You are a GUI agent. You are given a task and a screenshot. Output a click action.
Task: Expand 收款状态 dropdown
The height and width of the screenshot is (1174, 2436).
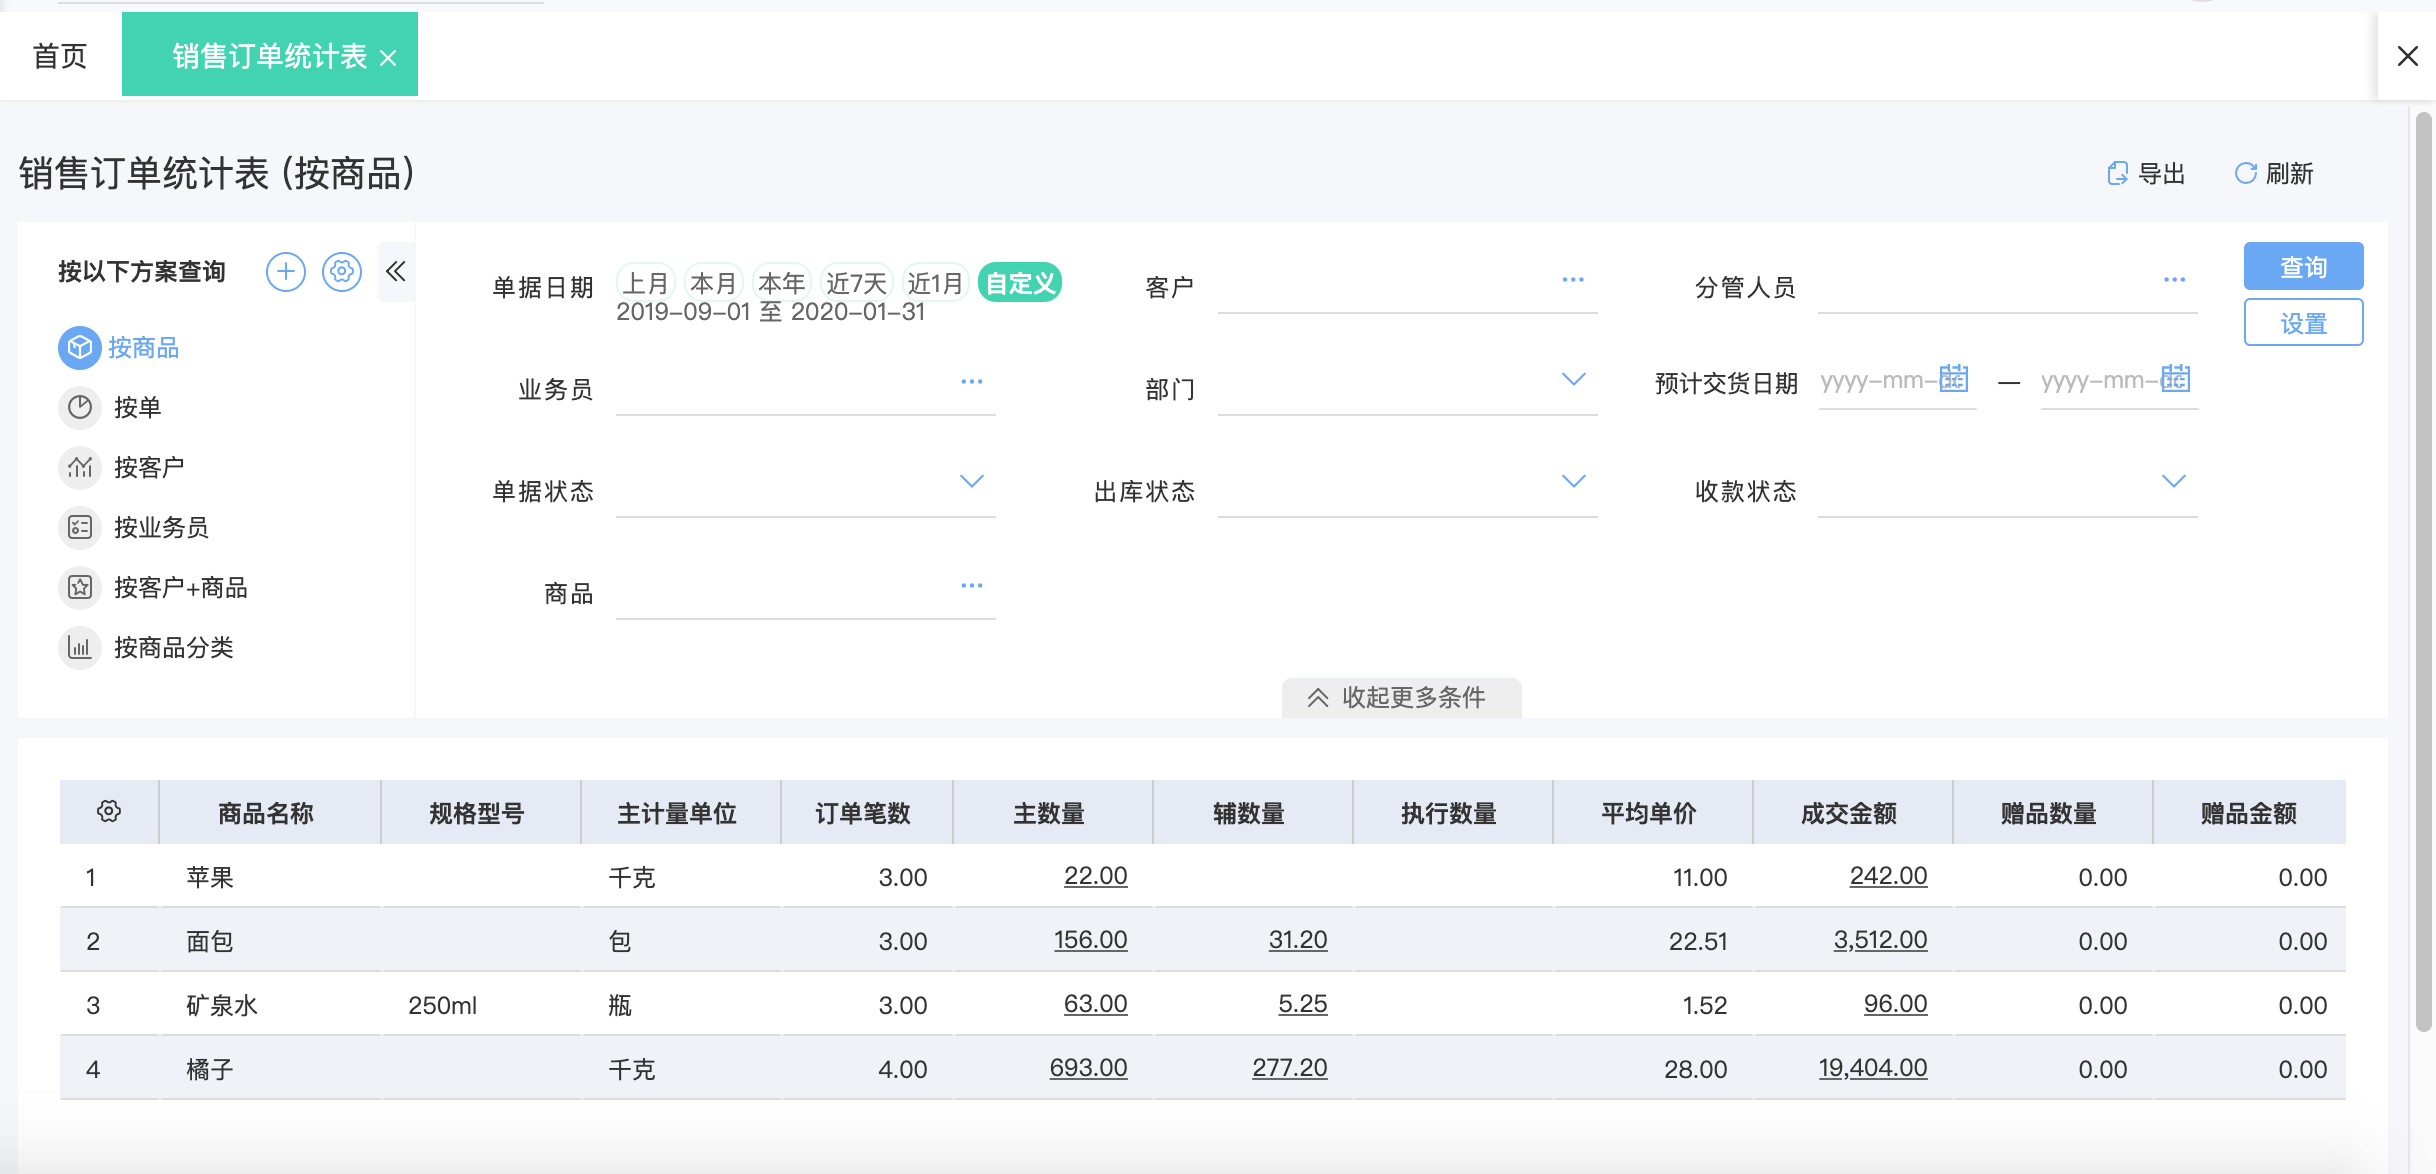coord(2169,485)
